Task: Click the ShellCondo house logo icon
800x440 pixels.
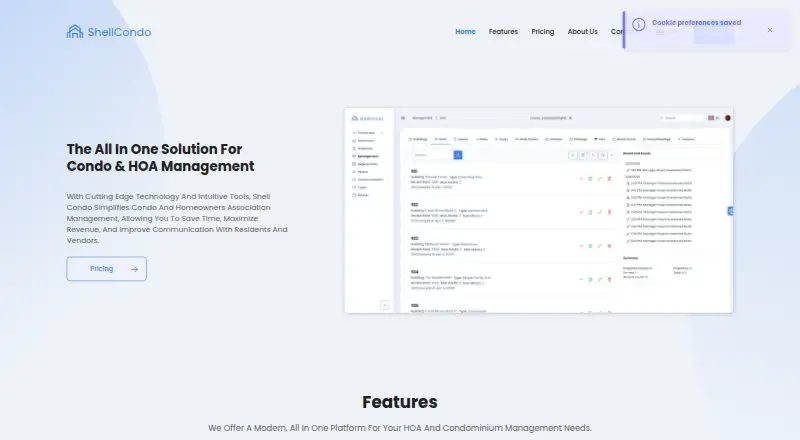Action: coord(74,32)
